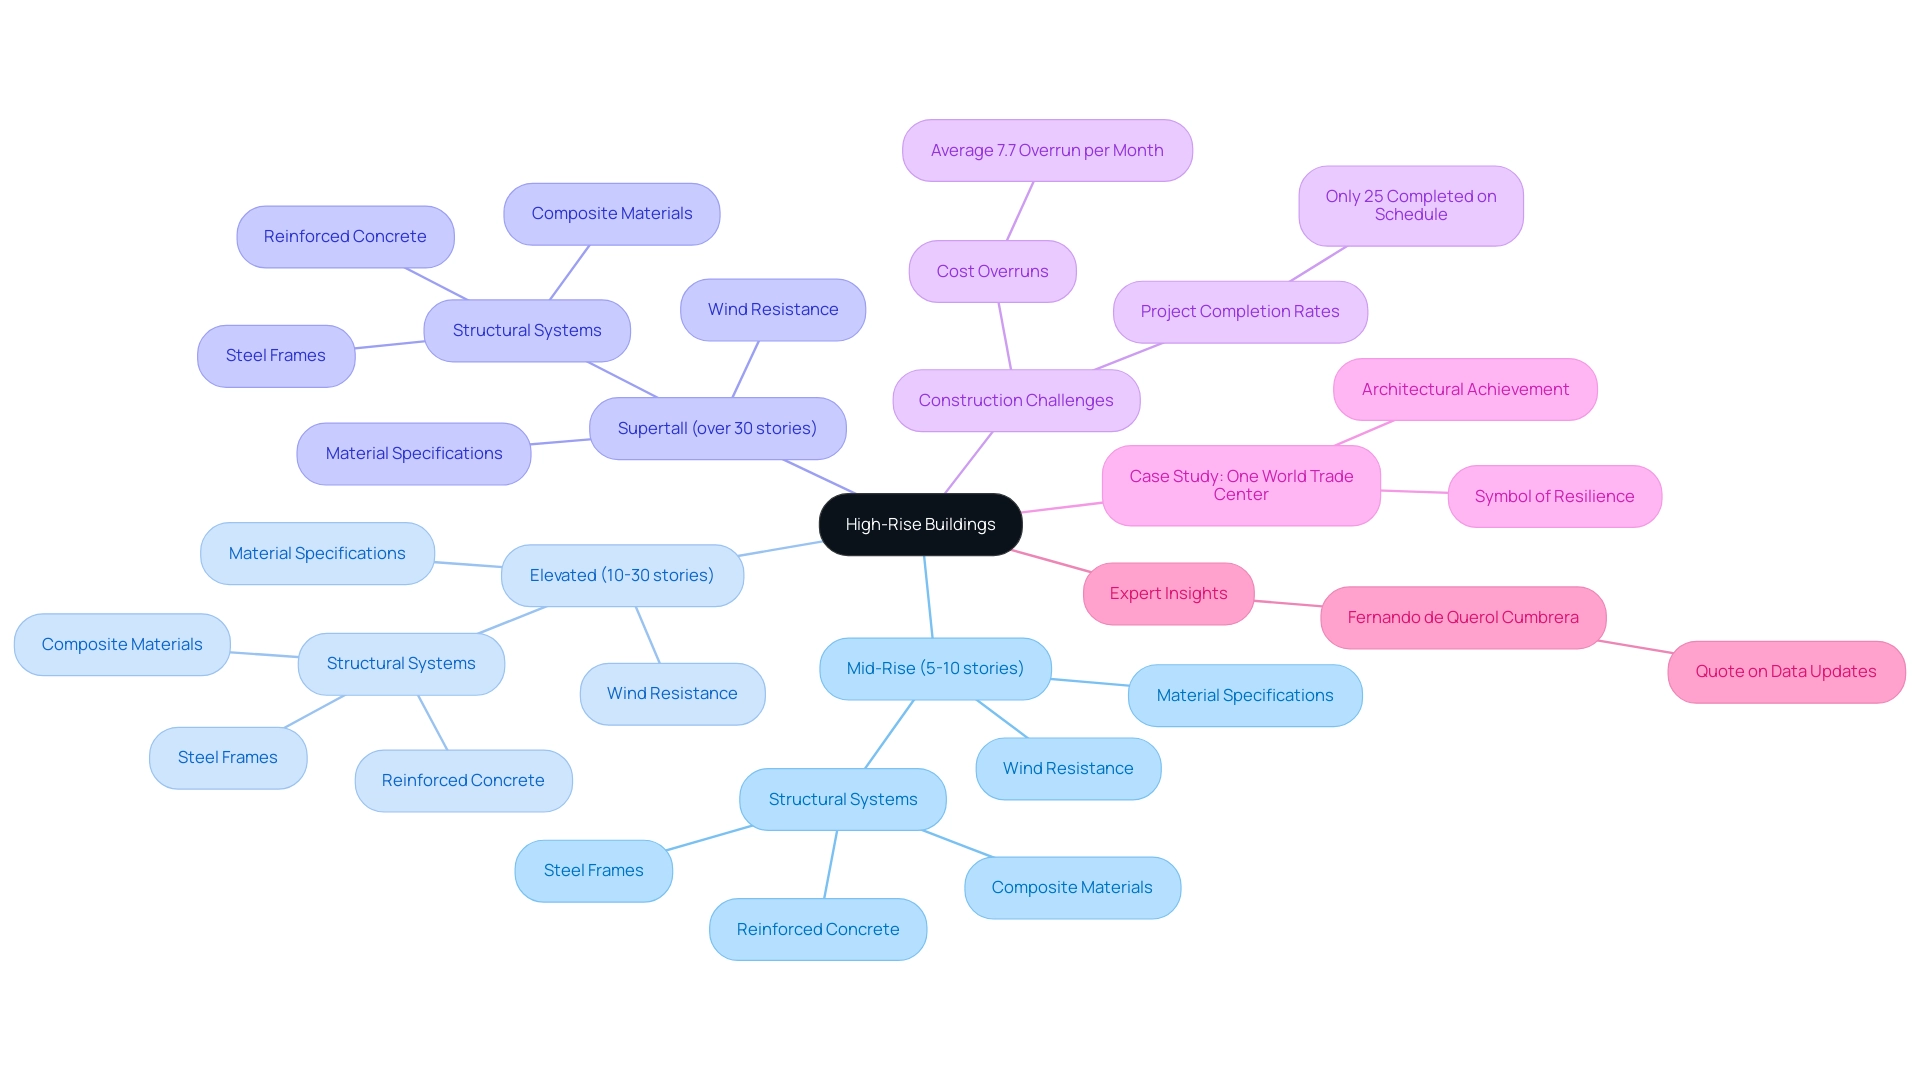
Task: Select the Construction Challenges node
Action: pos(1015,400)
